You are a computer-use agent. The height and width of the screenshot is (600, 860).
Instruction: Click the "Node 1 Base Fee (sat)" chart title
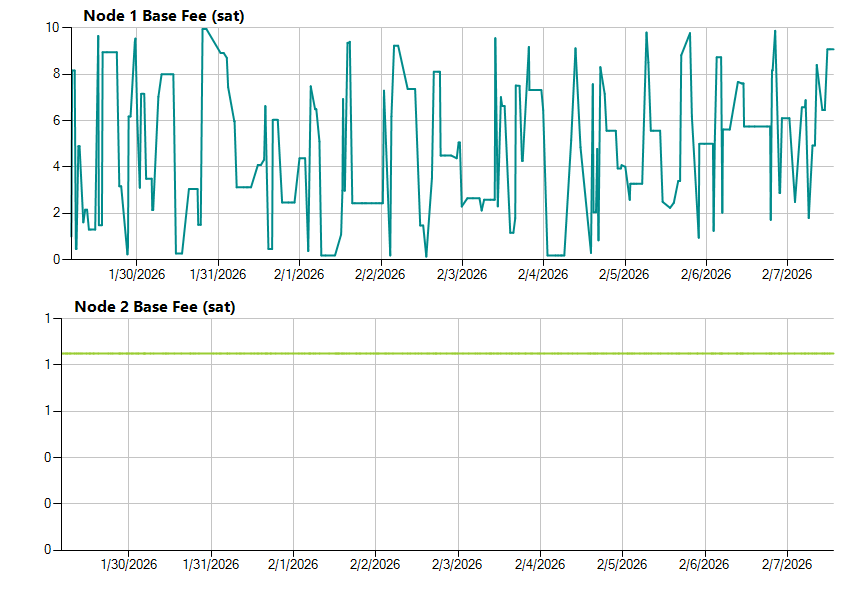tap(164, 16)
